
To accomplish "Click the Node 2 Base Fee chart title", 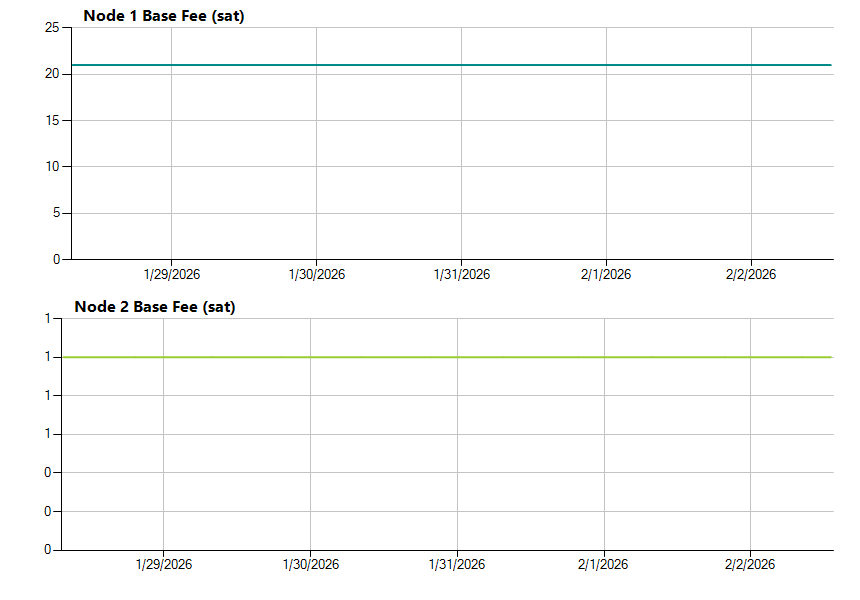I will click(155, 307).
